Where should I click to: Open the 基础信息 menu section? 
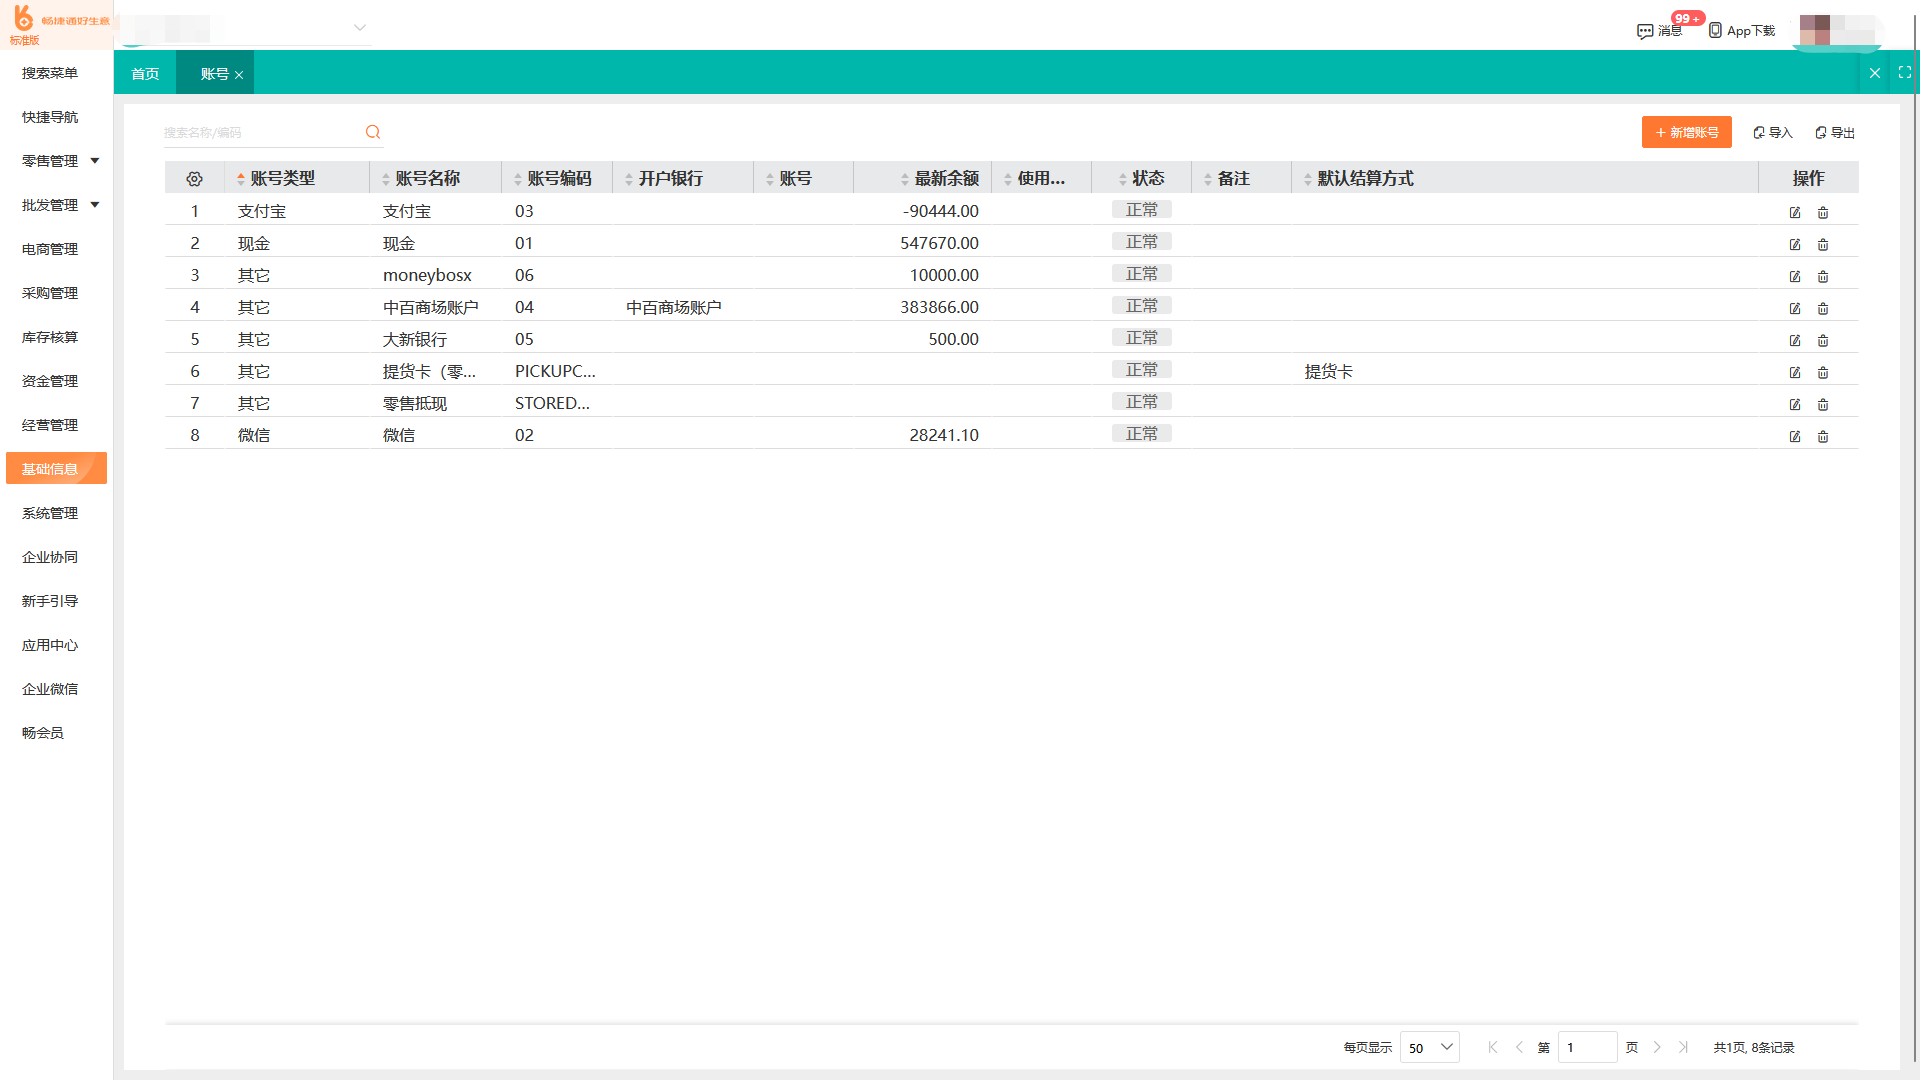click(x=54, y=468)
